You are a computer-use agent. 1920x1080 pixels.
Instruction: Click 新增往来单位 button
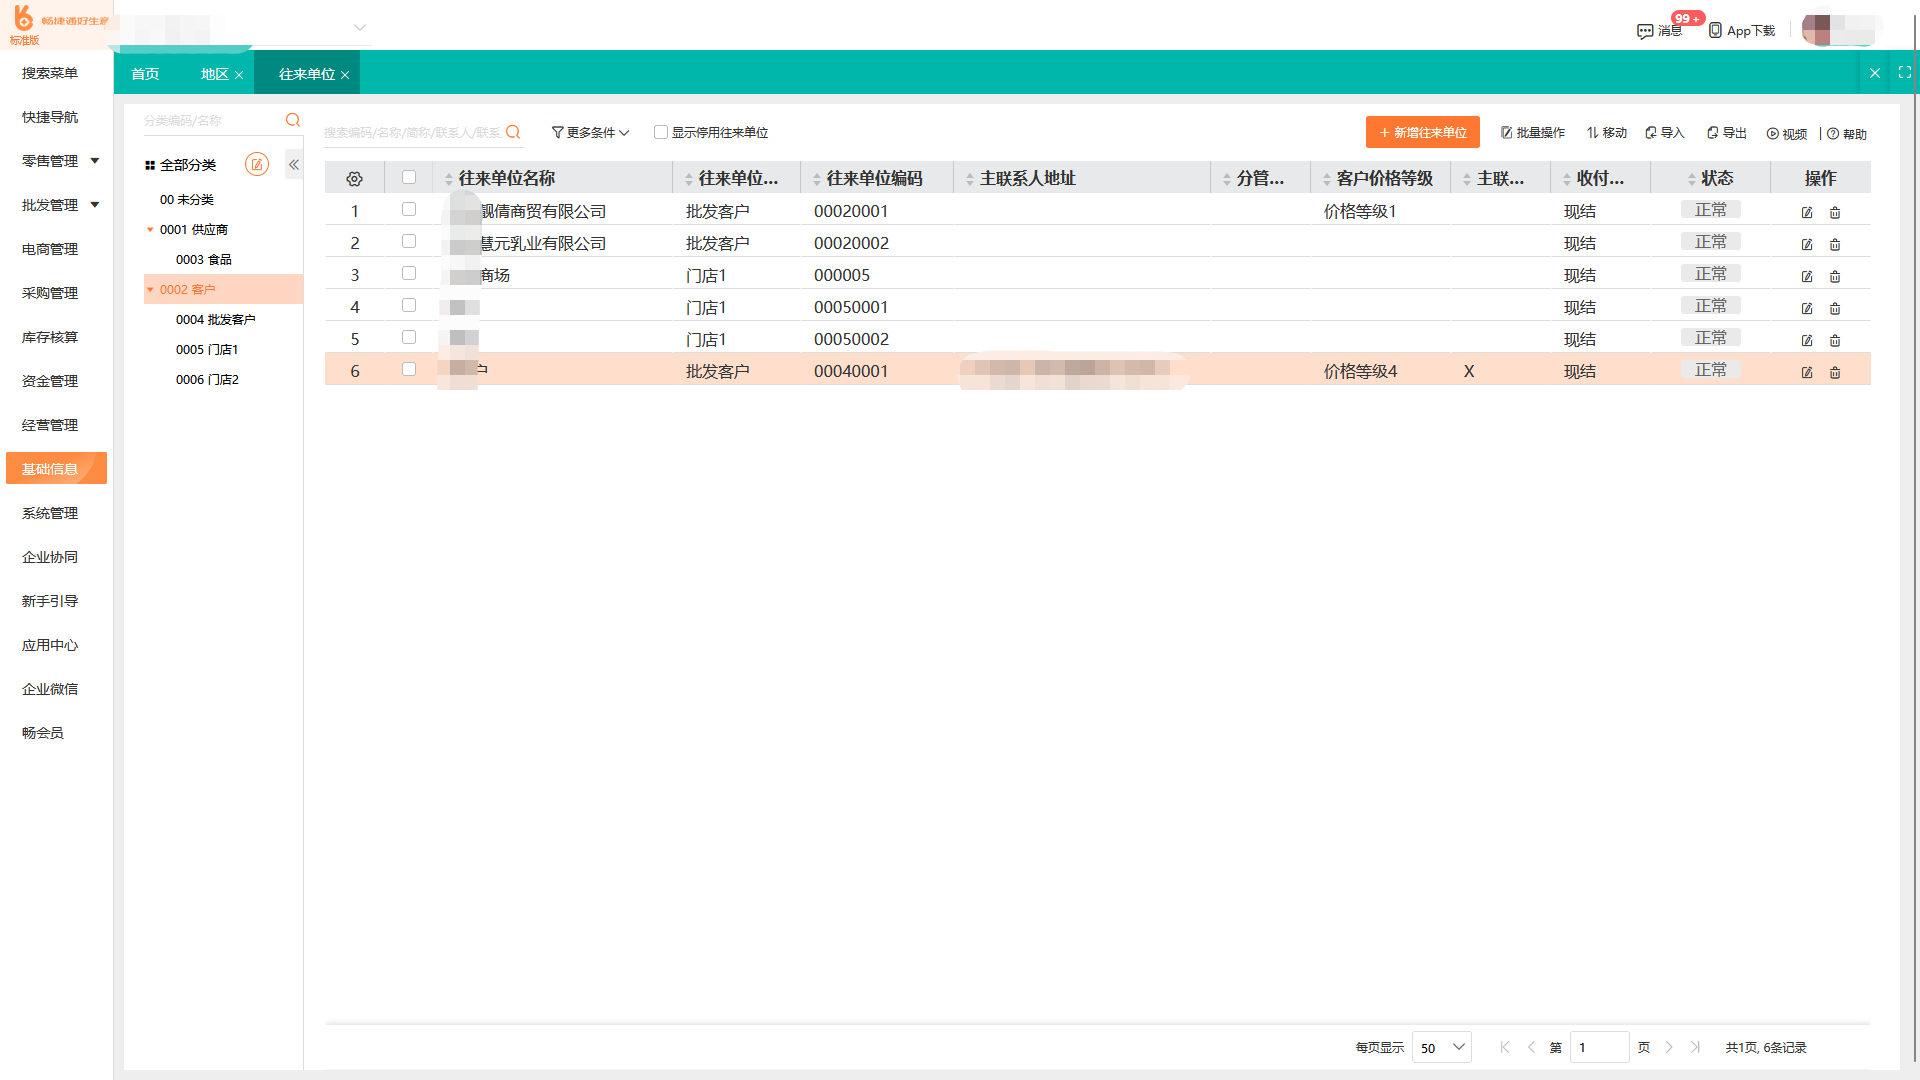pyautogui.click(x=1425, y=131)
